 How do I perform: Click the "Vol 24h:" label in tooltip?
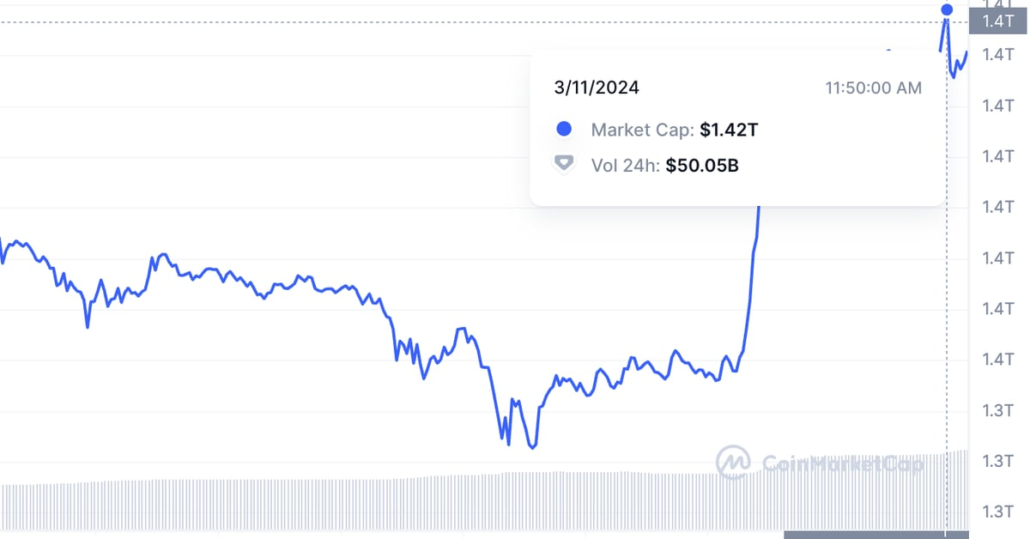[625, 165]
